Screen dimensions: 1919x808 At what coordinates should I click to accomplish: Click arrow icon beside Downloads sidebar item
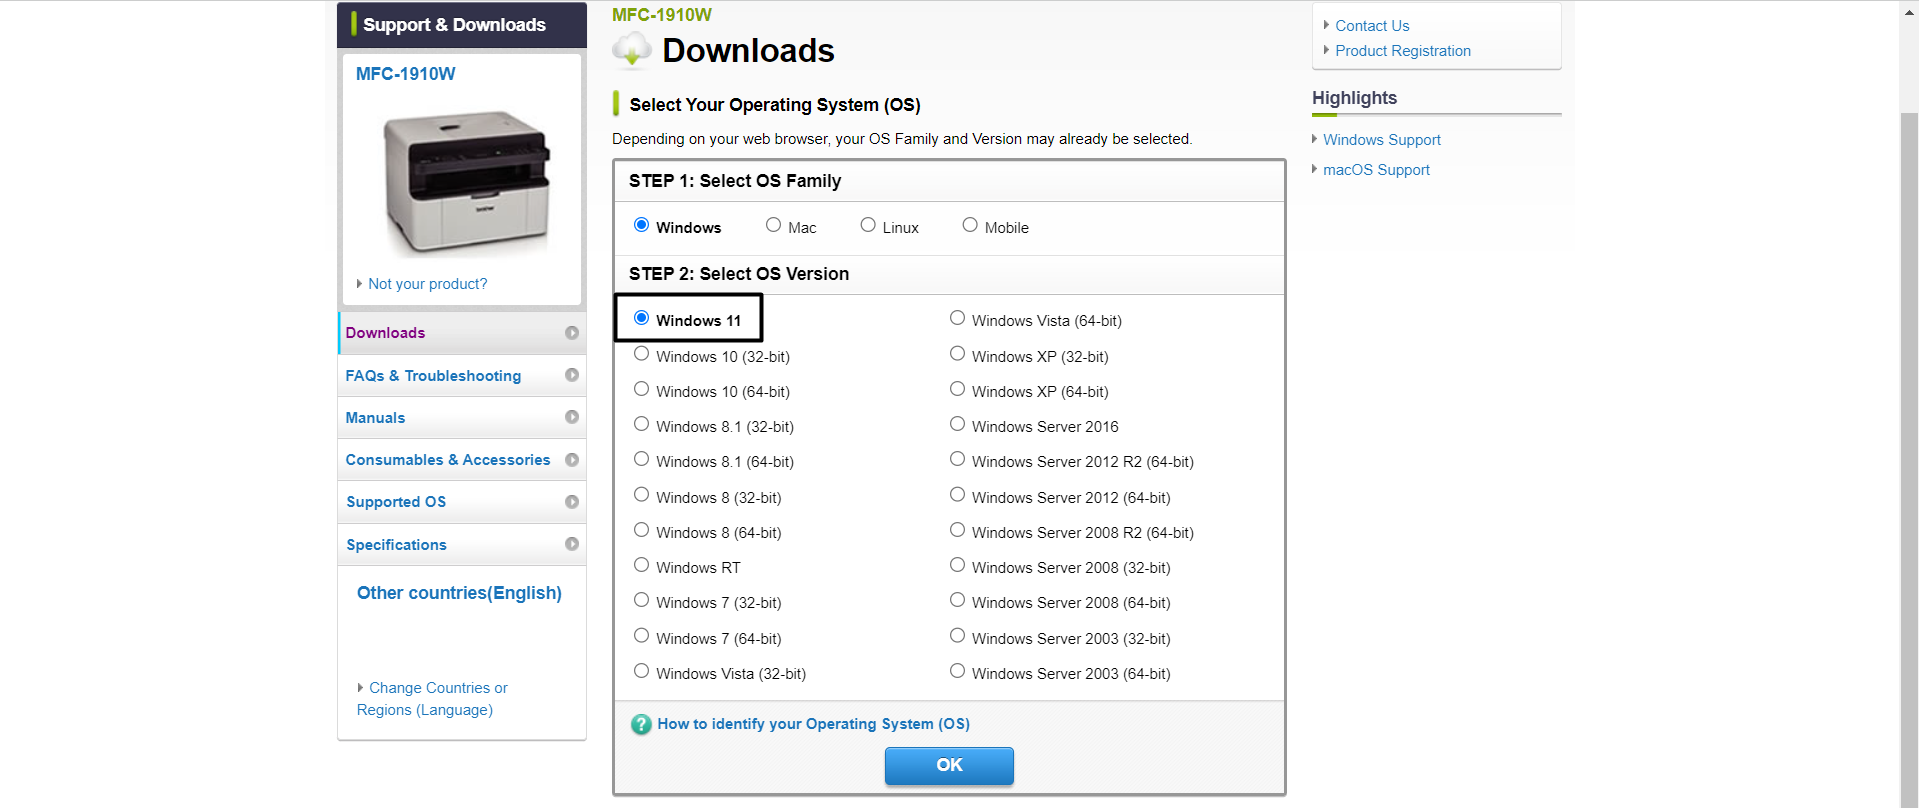tap(572, 333)
